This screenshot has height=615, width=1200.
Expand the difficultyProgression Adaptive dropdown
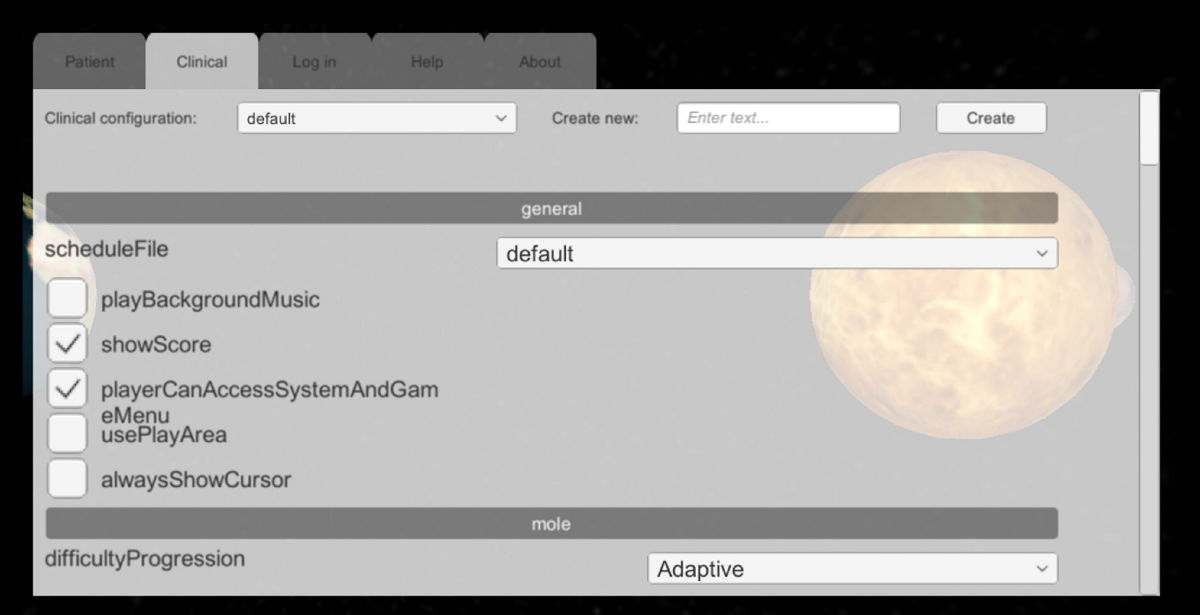tap(852, 569)
